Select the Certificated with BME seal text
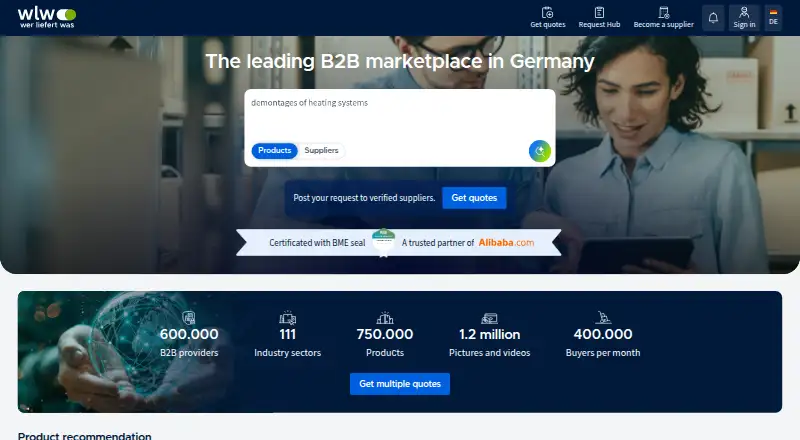The image size is (800, 440). pos(317,243)
